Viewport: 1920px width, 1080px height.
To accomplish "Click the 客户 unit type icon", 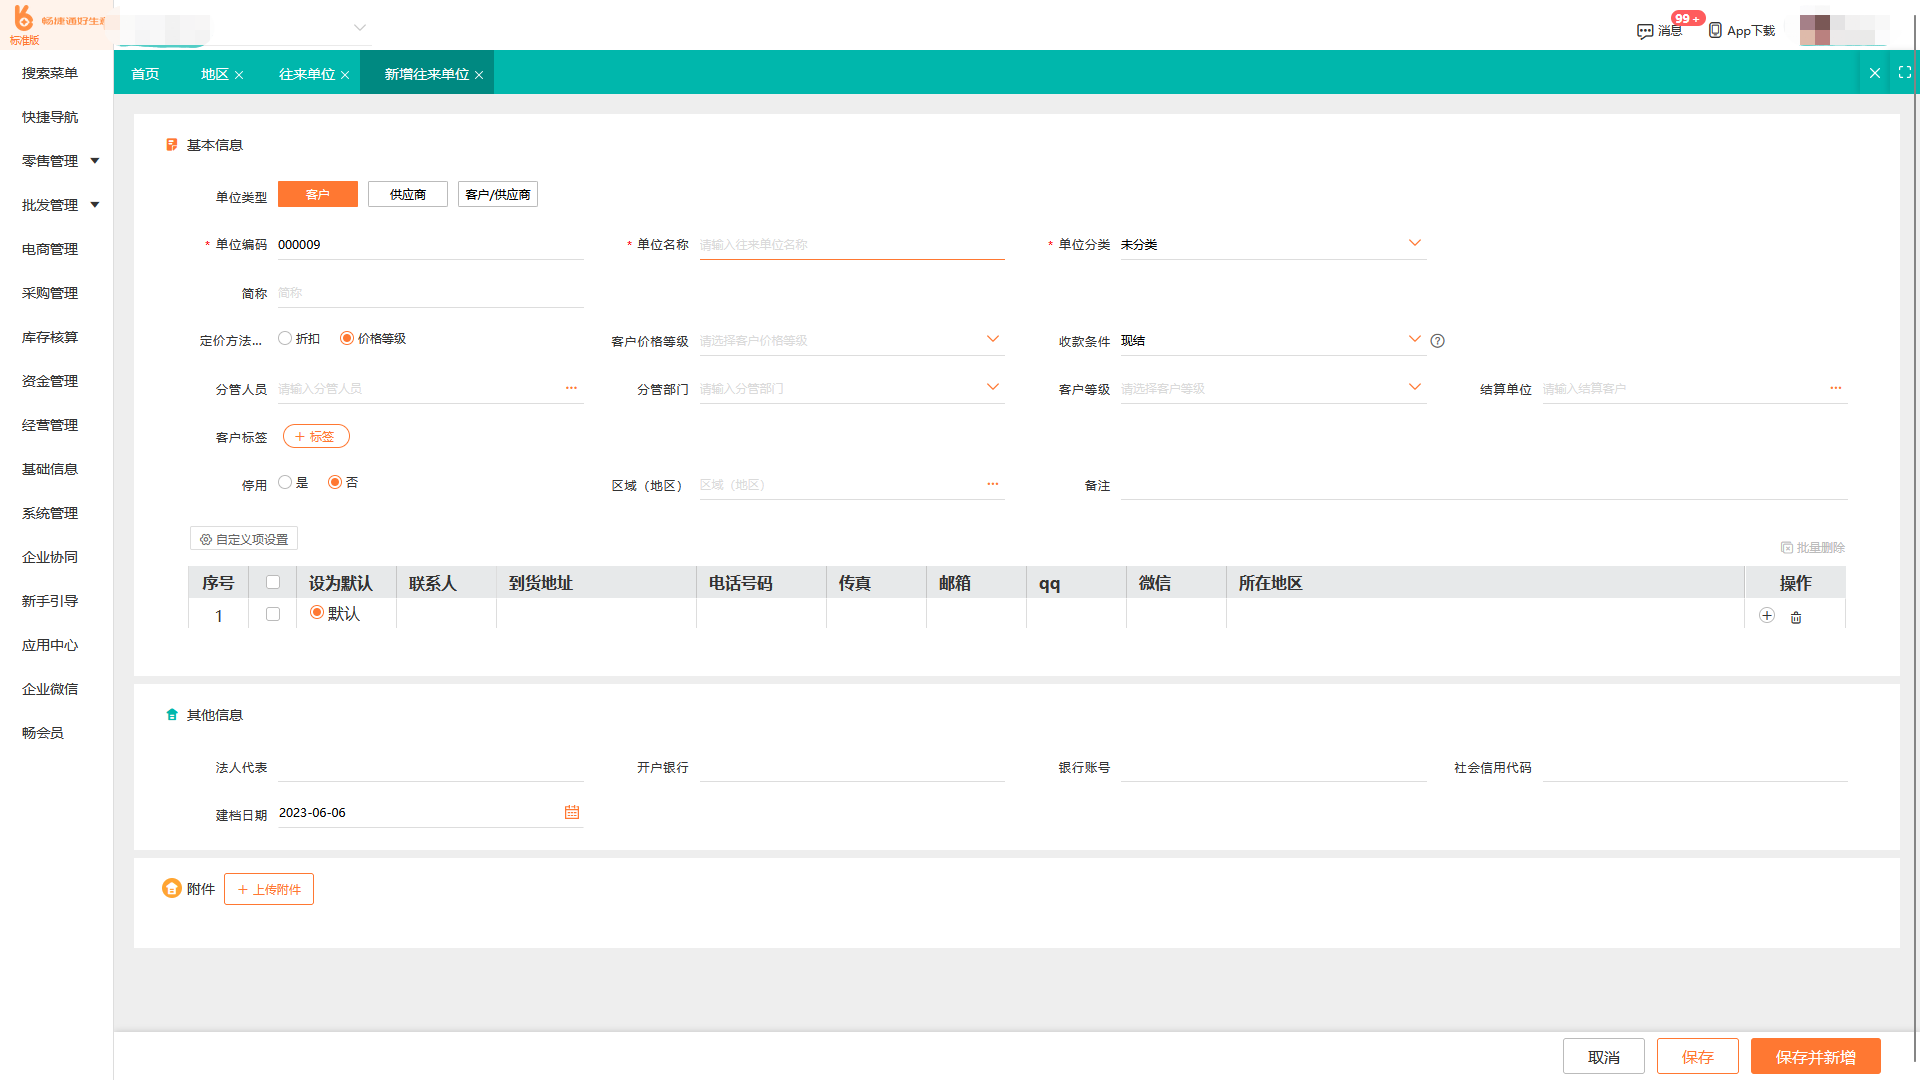I will click(x=318, y=195).
